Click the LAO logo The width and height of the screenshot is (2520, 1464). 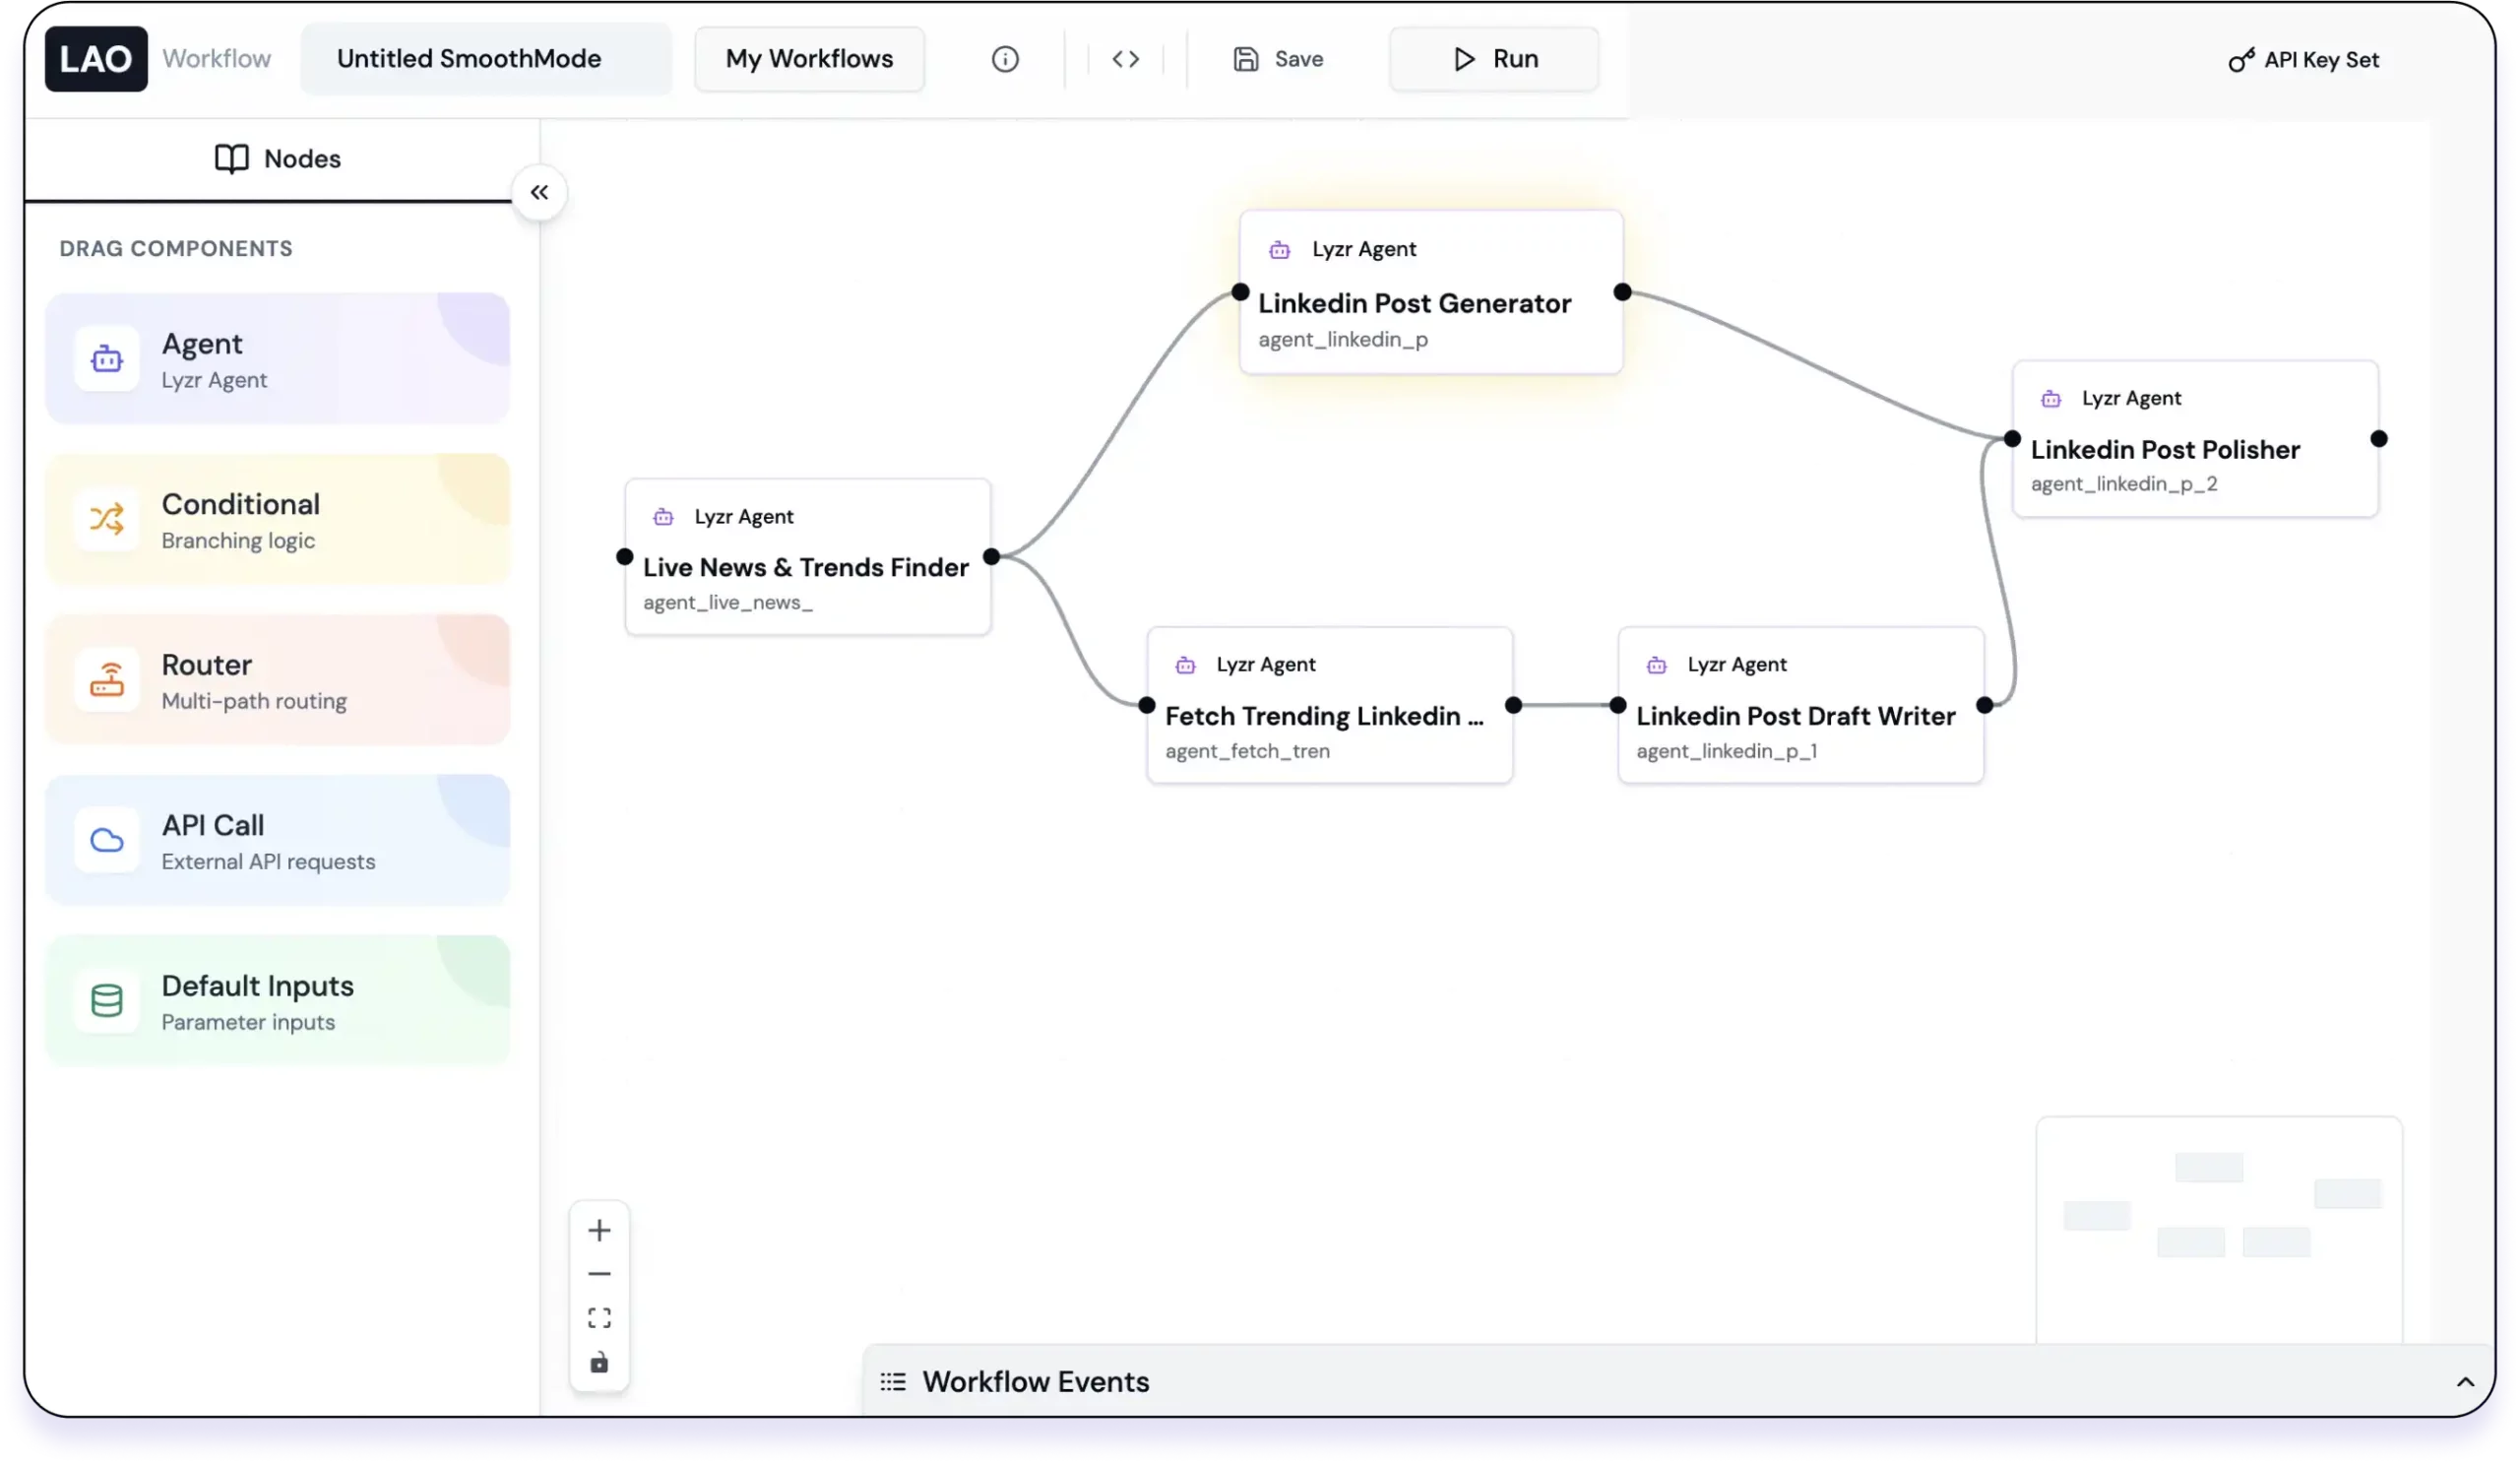pyautogui.click(x=96, y=59)
